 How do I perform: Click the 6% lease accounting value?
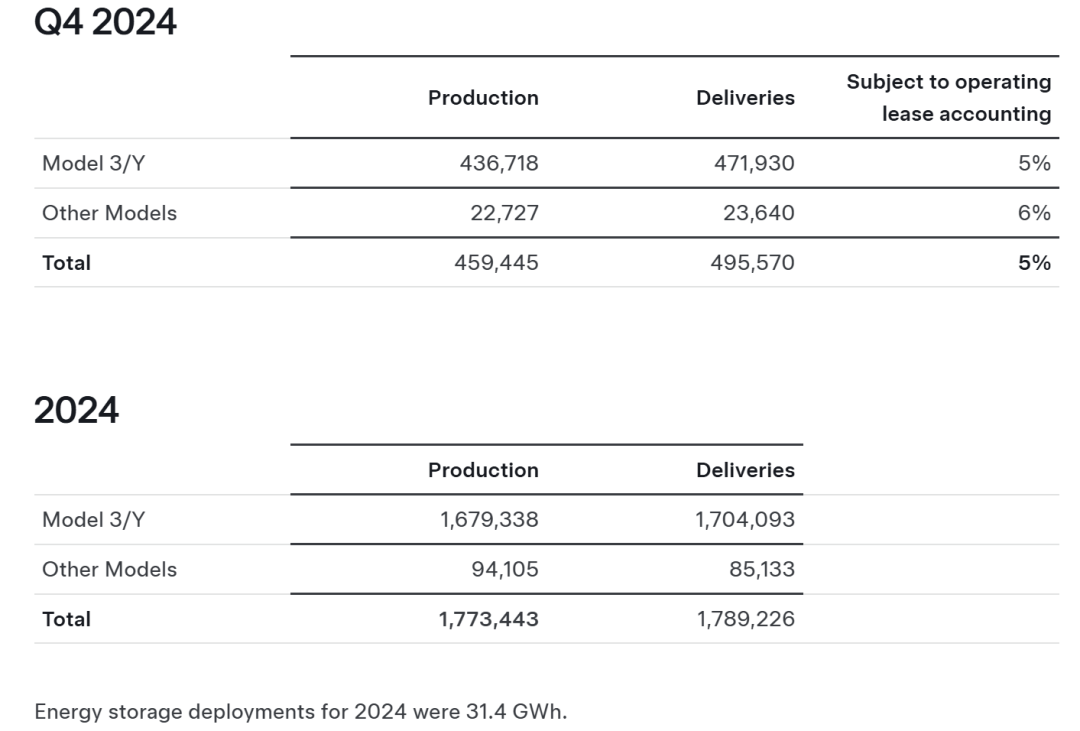click(1034, 213)
